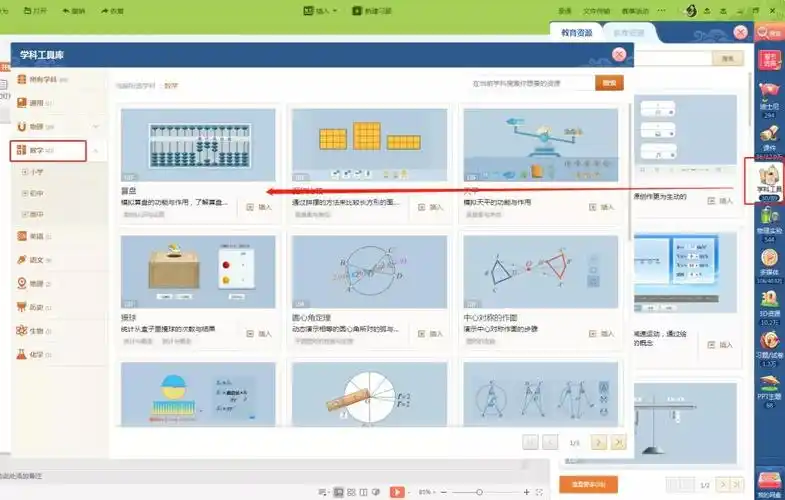Click the orange 搜索 button in 学科工具库
Image resolution: width=785 pixels, height=500 pixels.
pos(608,83)
